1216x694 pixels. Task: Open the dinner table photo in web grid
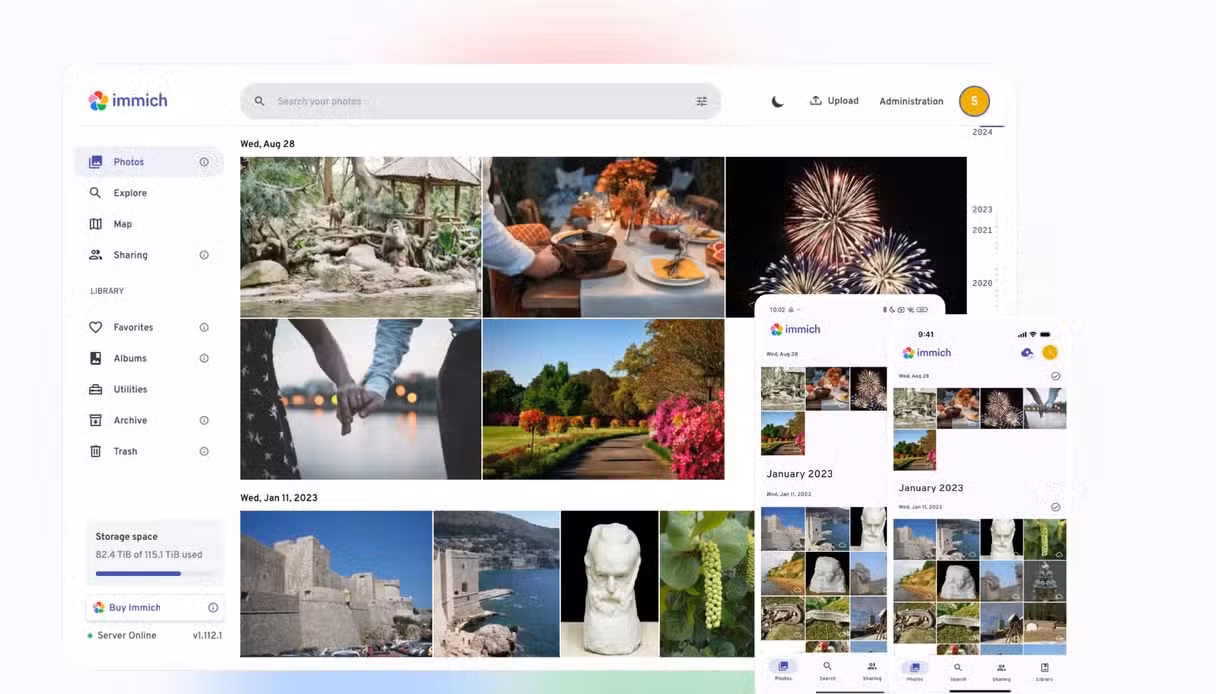point(604,237)
